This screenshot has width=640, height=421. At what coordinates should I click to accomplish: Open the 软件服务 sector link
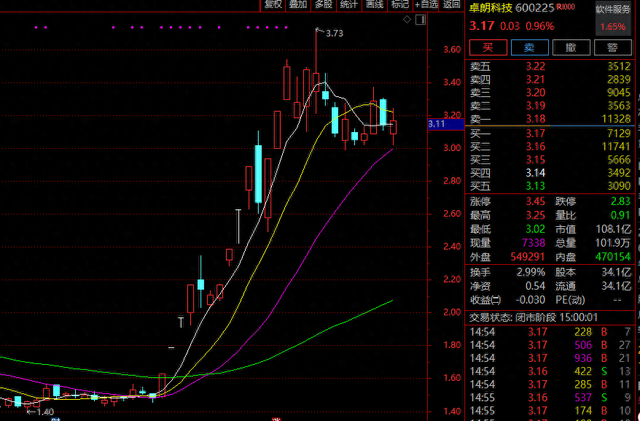click(x=614, y=8)
